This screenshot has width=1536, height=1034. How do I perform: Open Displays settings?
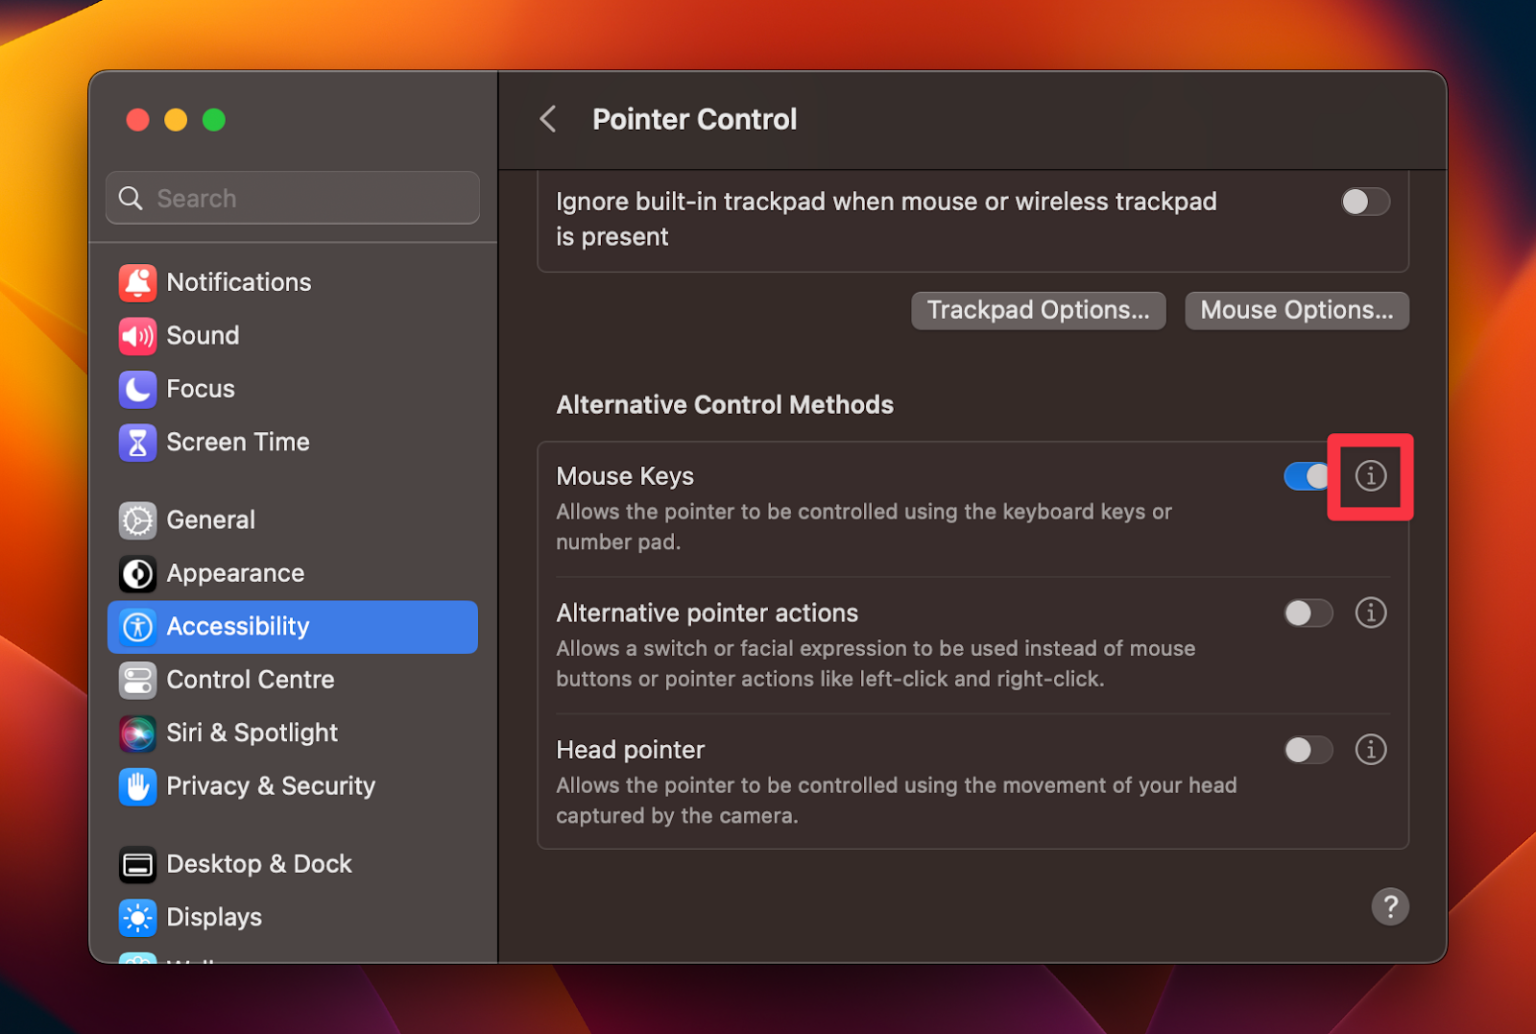213,917
